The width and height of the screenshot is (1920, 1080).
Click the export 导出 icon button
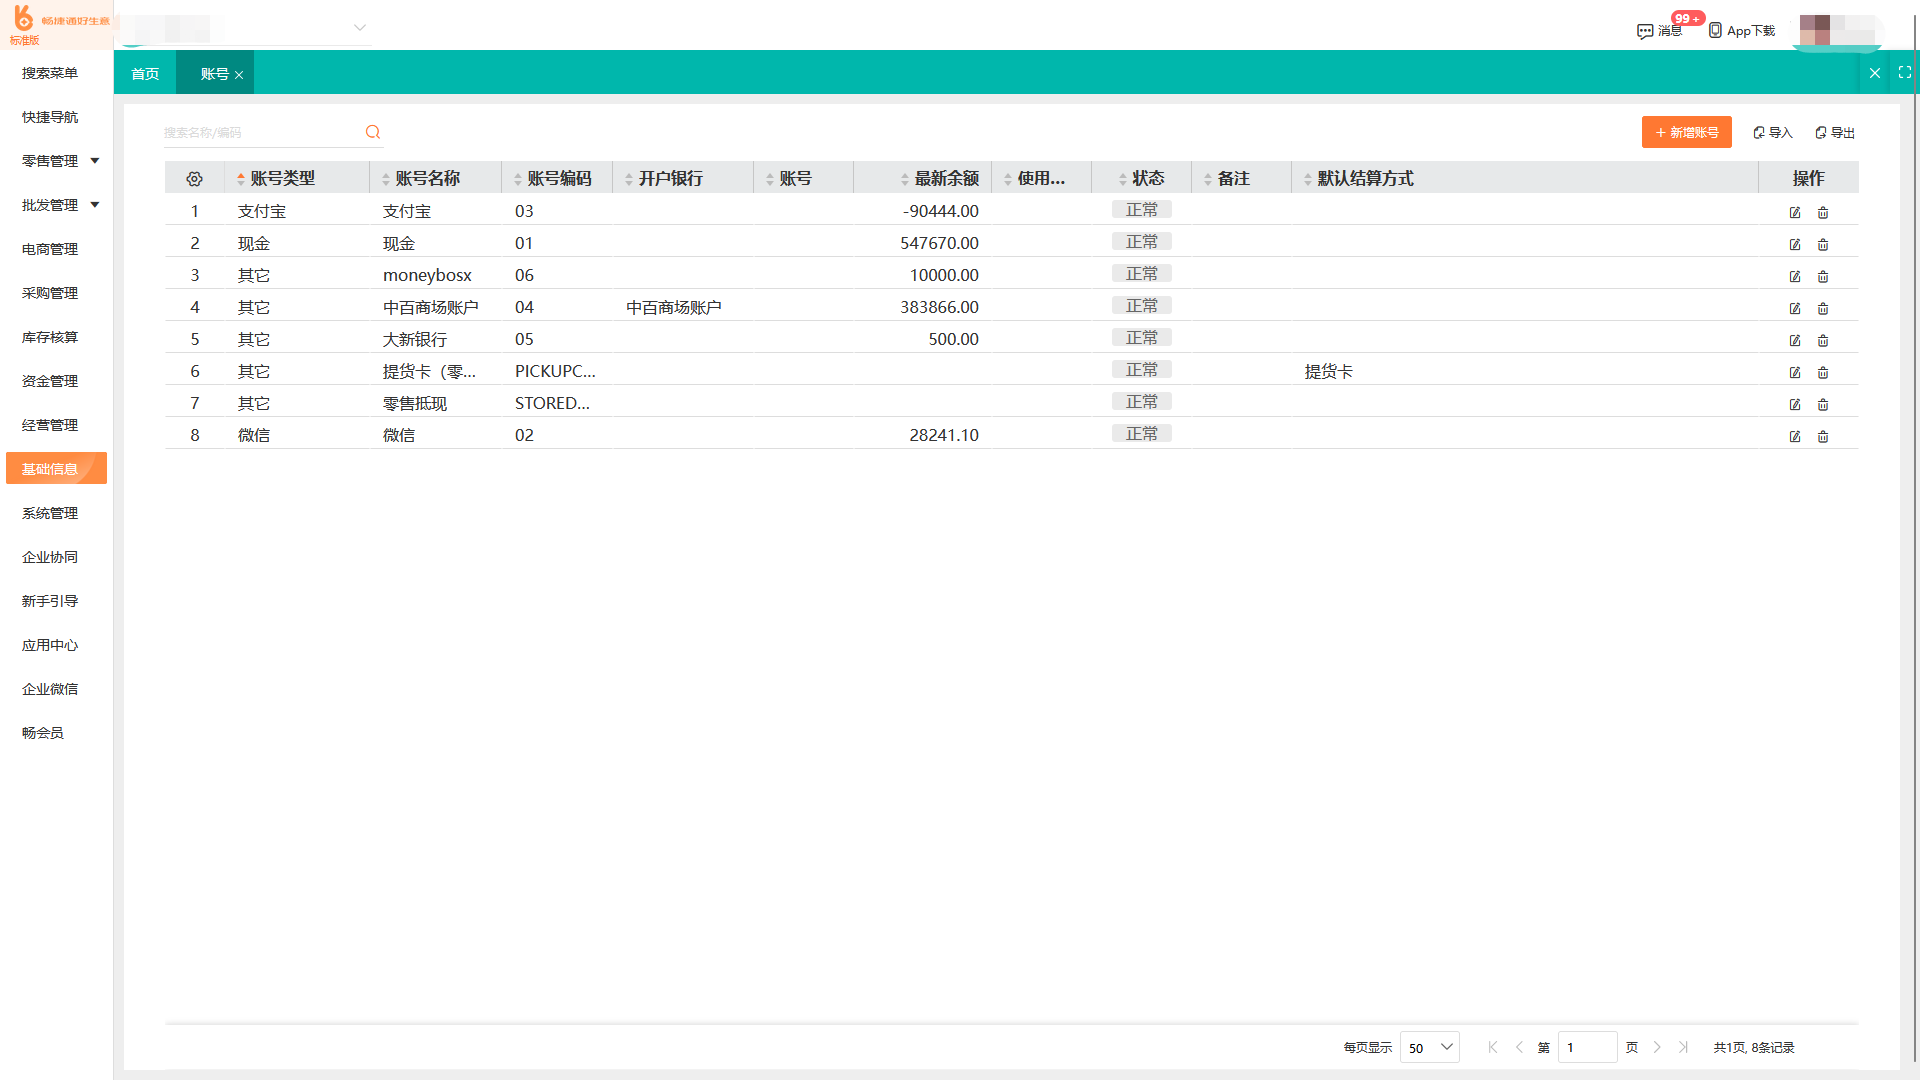[1836, 132]
